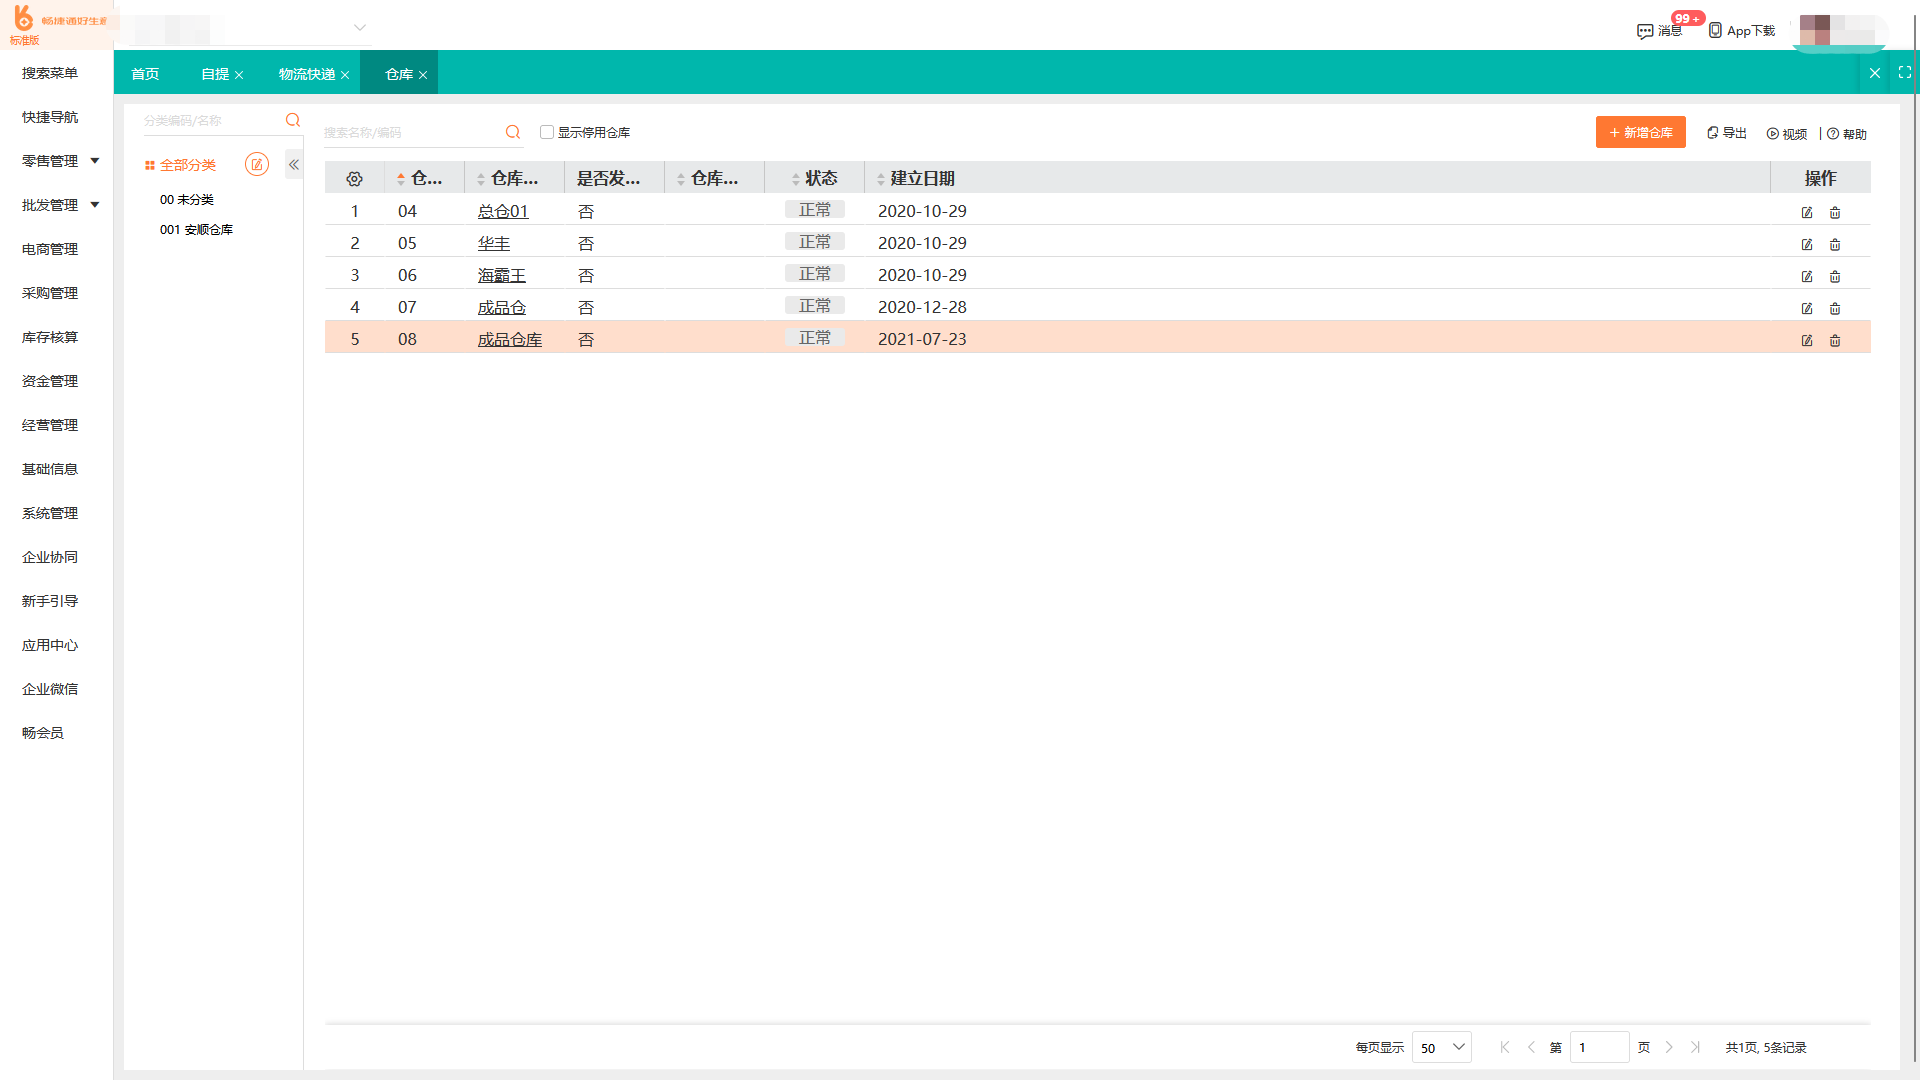Select 首页 tab
Viewport: 1920px width, 1080px height.
tap(145, 73)
